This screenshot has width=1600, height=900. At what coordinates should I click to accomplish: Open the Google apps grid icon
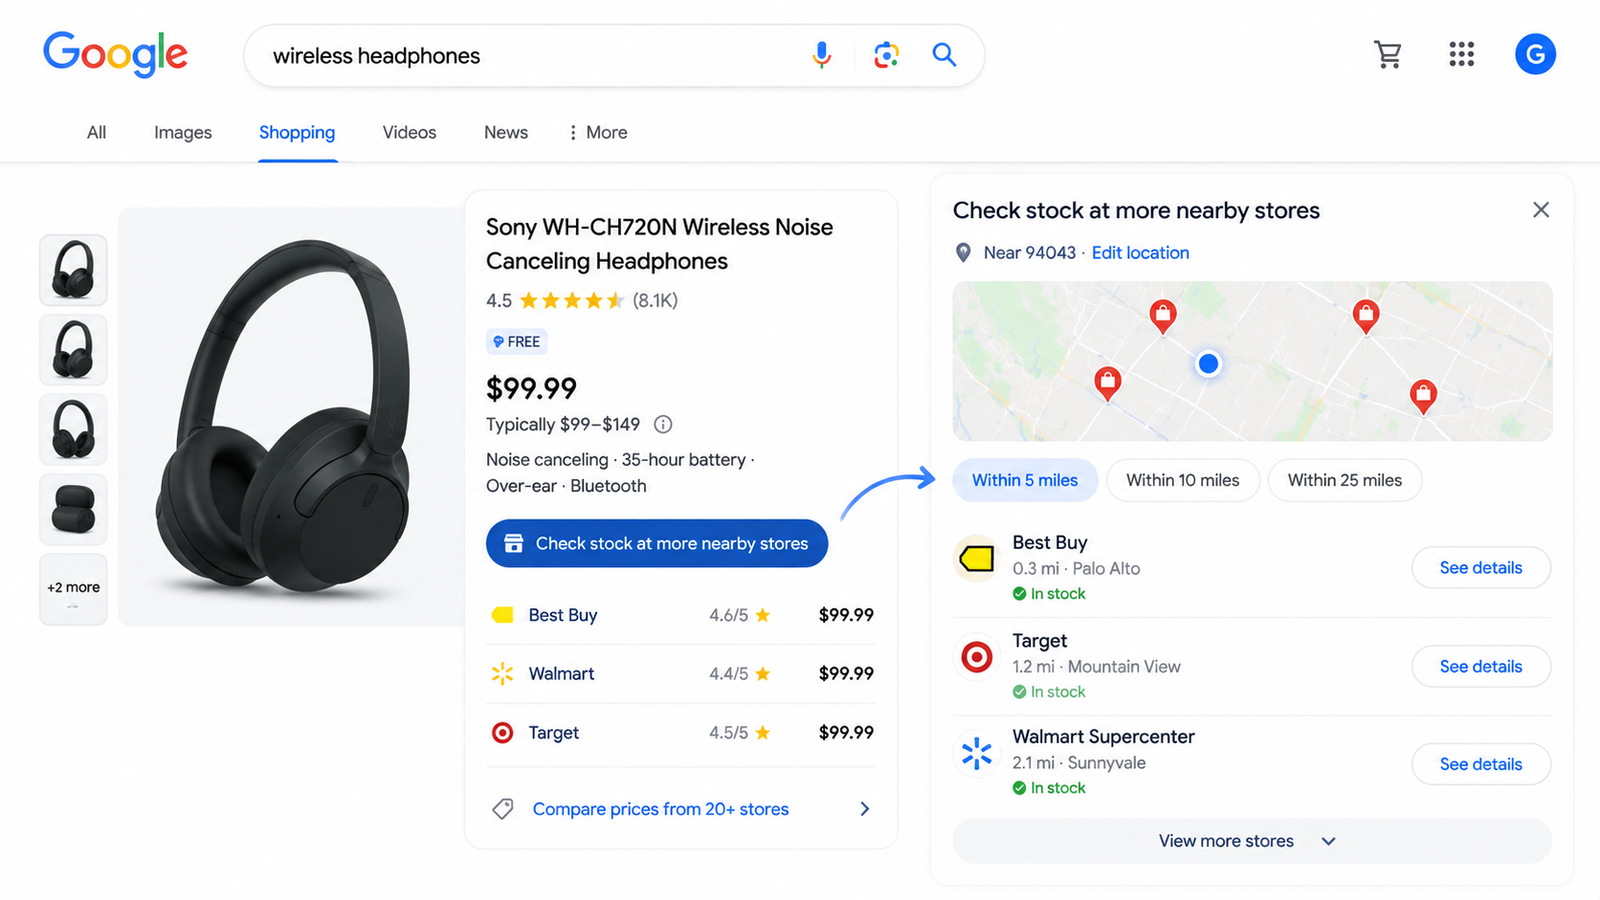(1461, 54)
